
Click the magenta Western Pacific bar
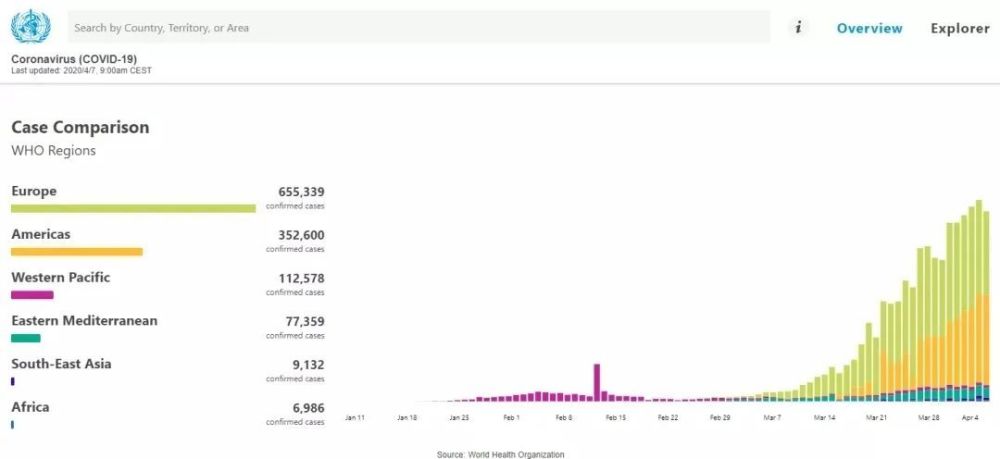pyautogui.click(x=32, y=295)
